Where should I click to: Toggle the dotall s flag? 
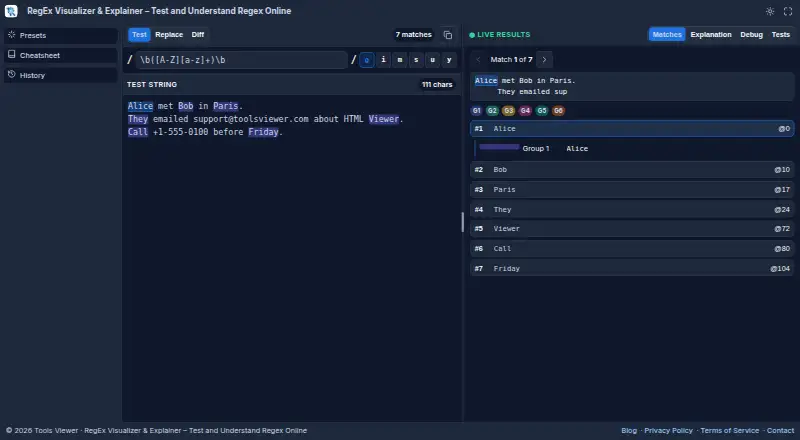[x=416, y=60]
